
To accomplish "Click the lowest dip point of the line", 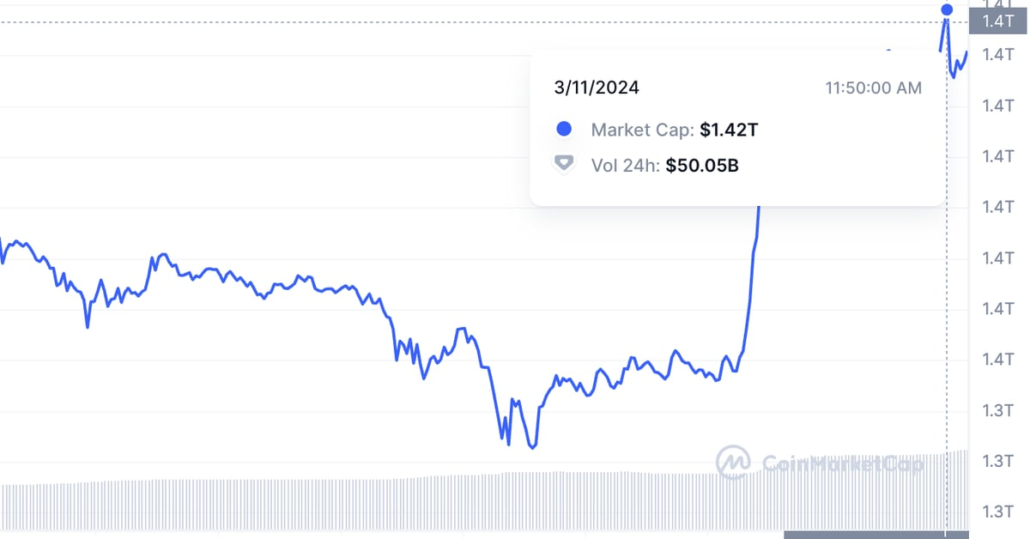I will tap(532, 447).
